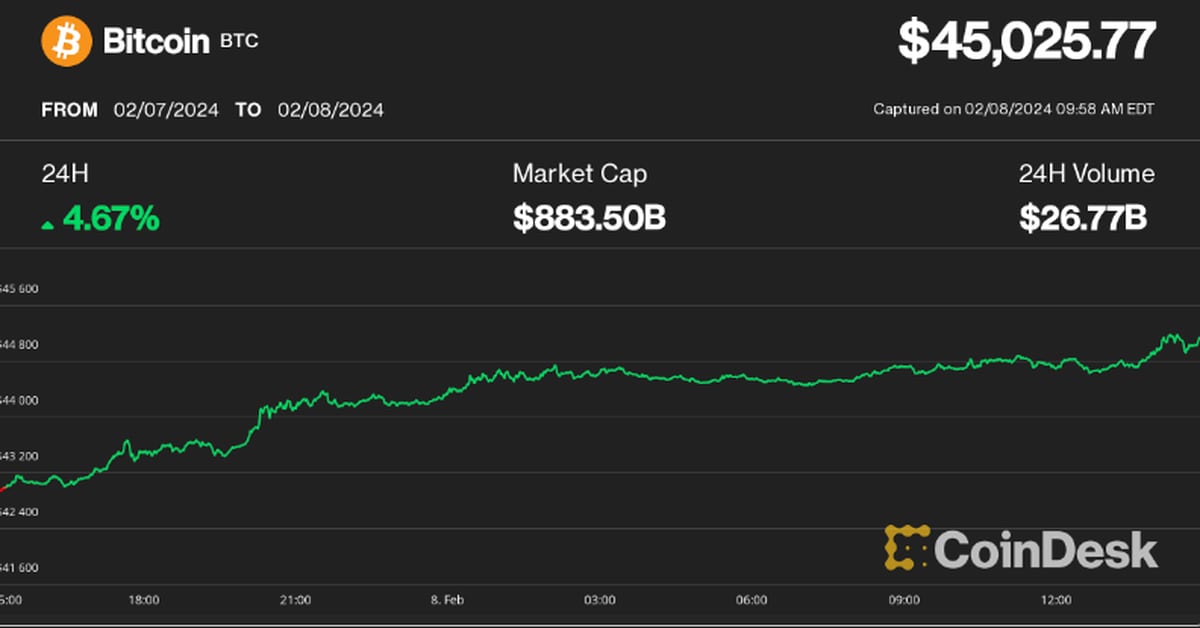Click the 24H Volume $26.77B value
This screenshot has width=1200, height=628.
[x=1082, y=218]
